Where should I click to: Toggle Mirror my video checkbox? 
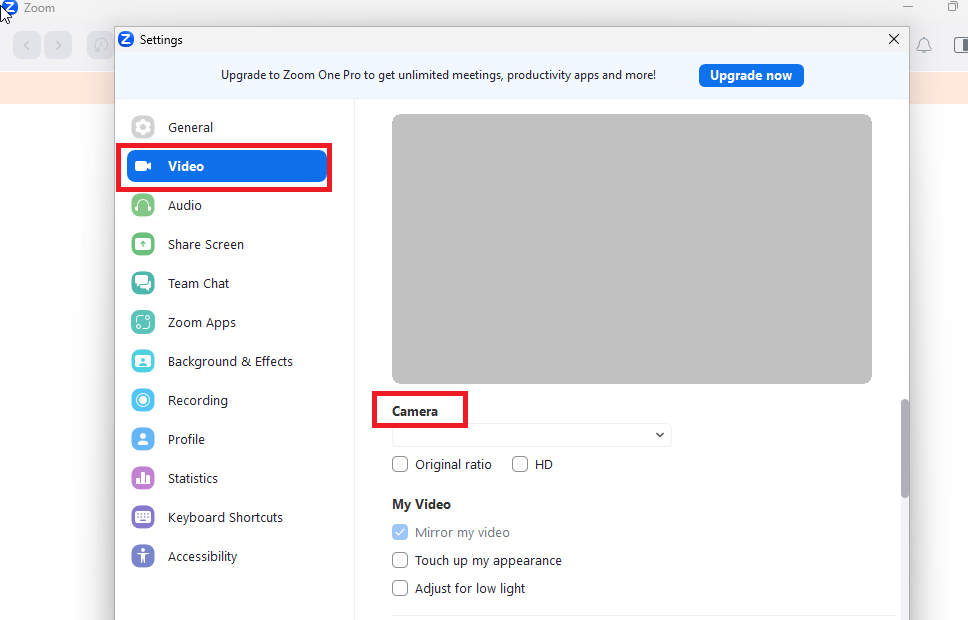point(400,532)
